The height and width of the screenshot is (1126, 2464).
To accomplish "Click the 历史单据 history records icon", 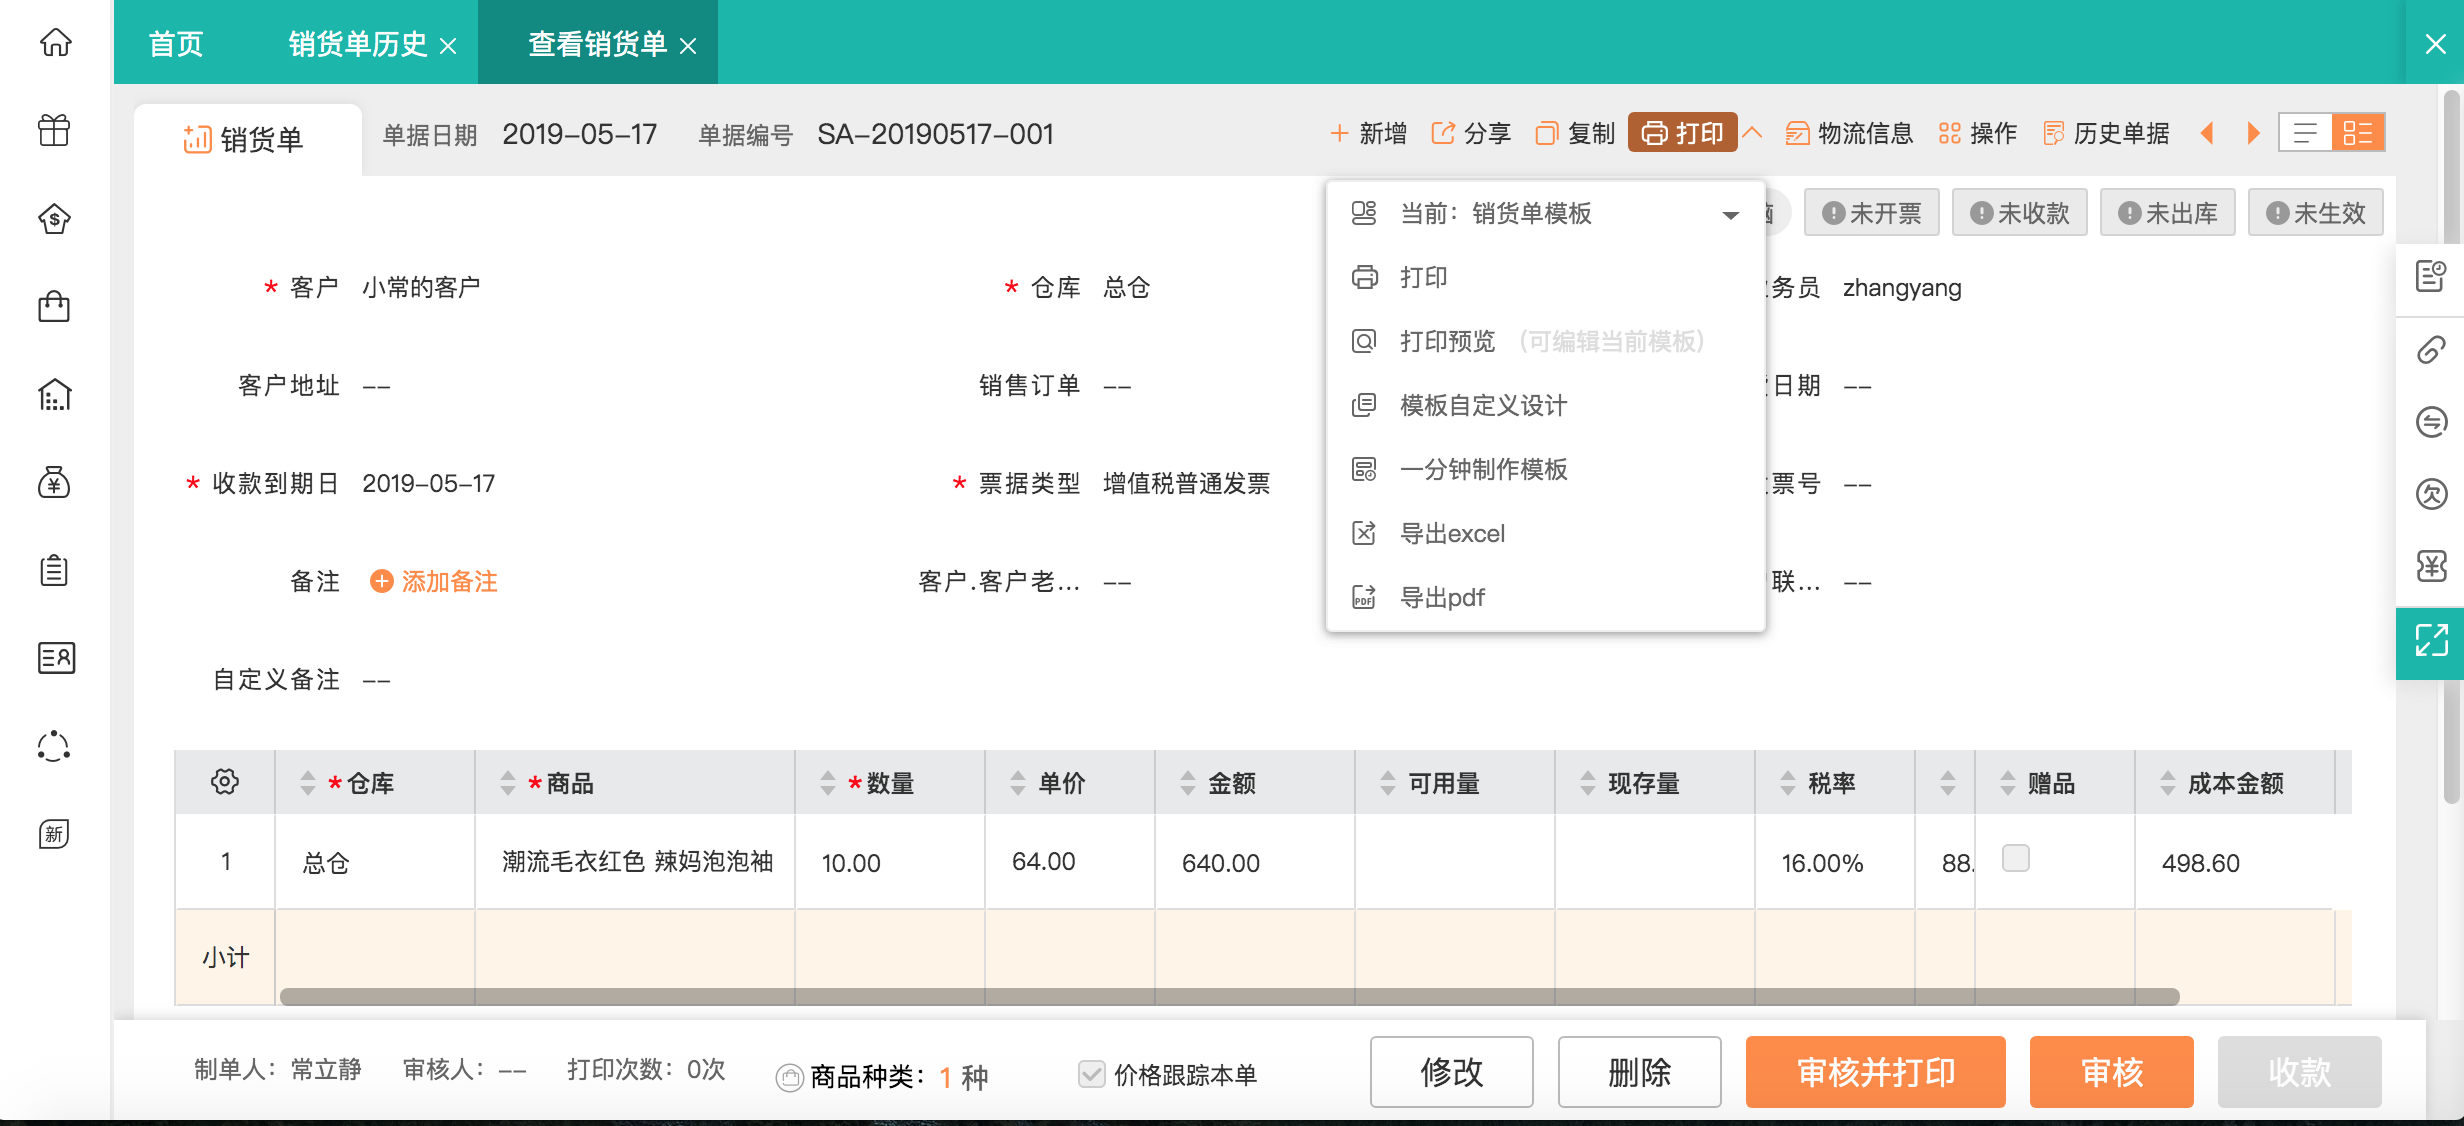I will coord(2055,133).
